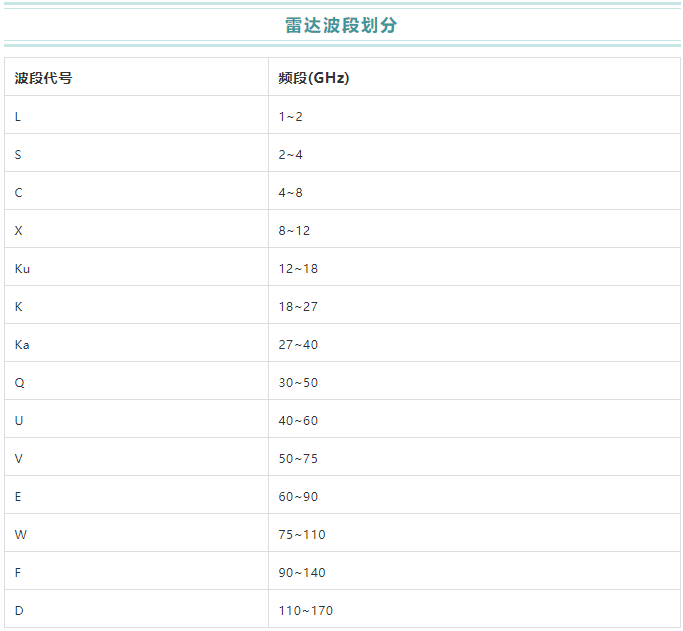Click the title text 雷达波段划分
The image size is (683, 631).
point(341,25)
